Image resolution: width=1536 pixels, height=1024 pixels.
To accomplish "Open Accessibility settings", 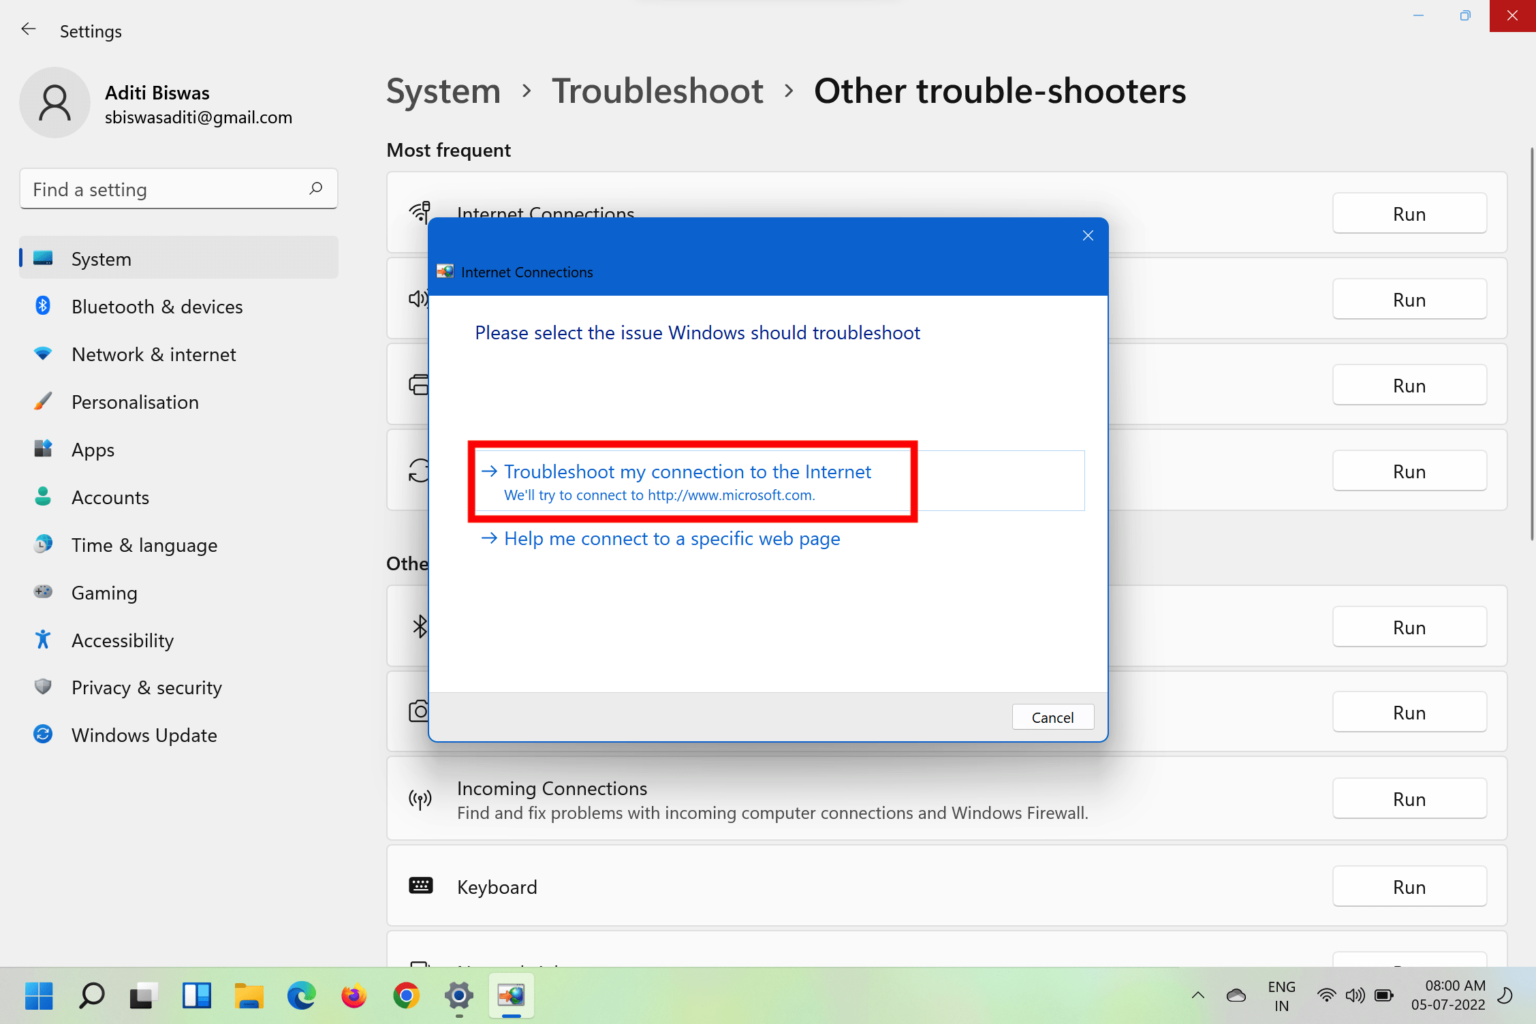I will [122, 640].
